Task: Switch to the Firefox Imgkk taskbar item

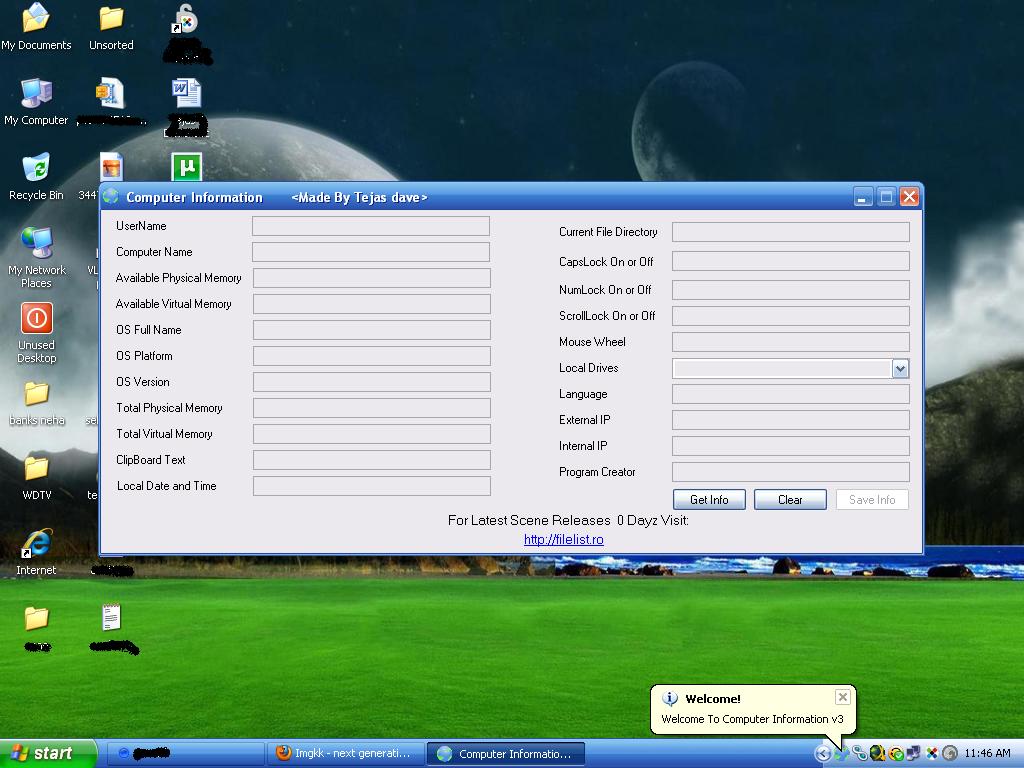Action: point(344,754)
